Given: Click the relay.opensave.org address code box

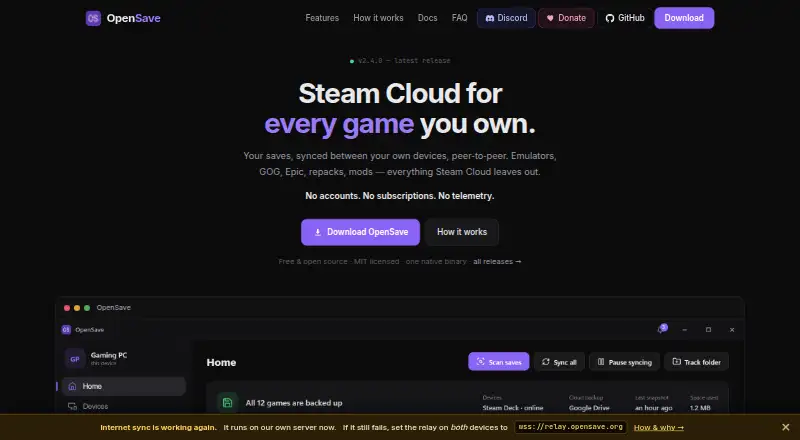Looking at the screenshot, I should pos(570,427).
